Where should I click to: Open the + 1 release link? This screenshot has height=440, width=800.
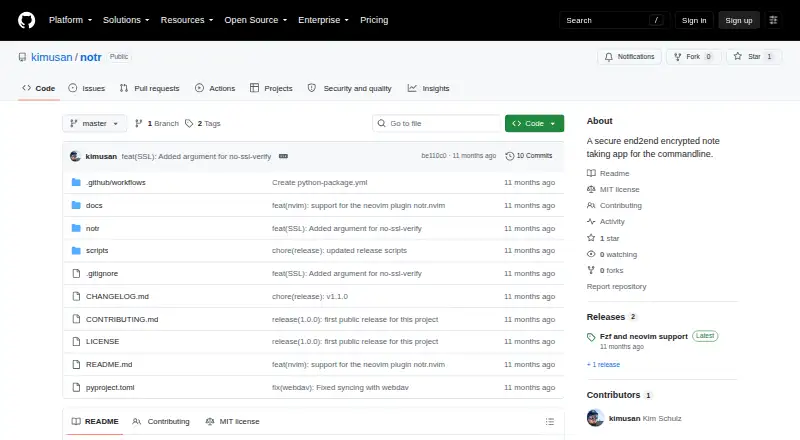pos(603,364)
